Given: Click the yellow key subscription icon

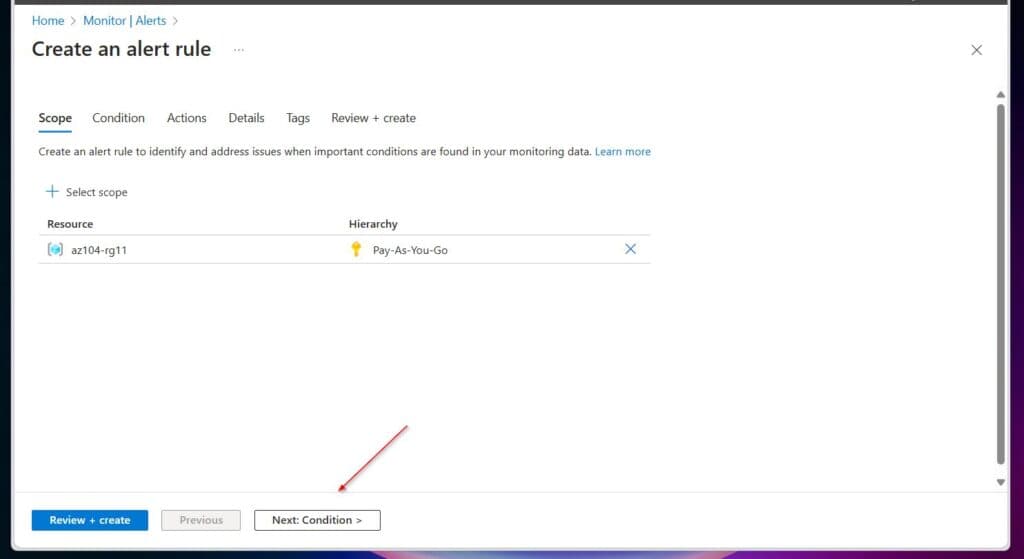Looking at the screenshot, I should coord(356,249).
